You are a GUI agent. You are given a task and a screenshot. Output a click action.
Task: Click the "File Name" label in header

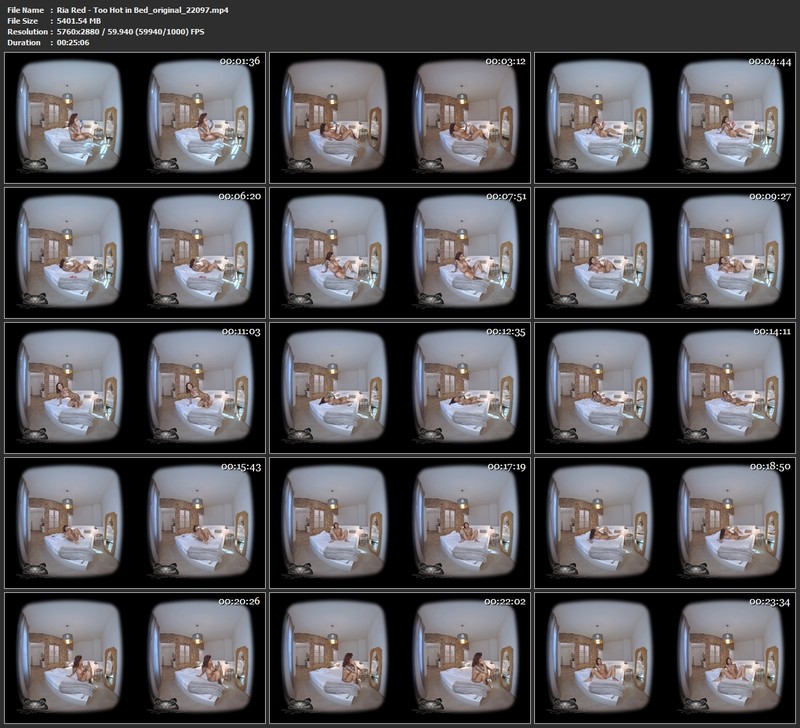coord(24,9)
